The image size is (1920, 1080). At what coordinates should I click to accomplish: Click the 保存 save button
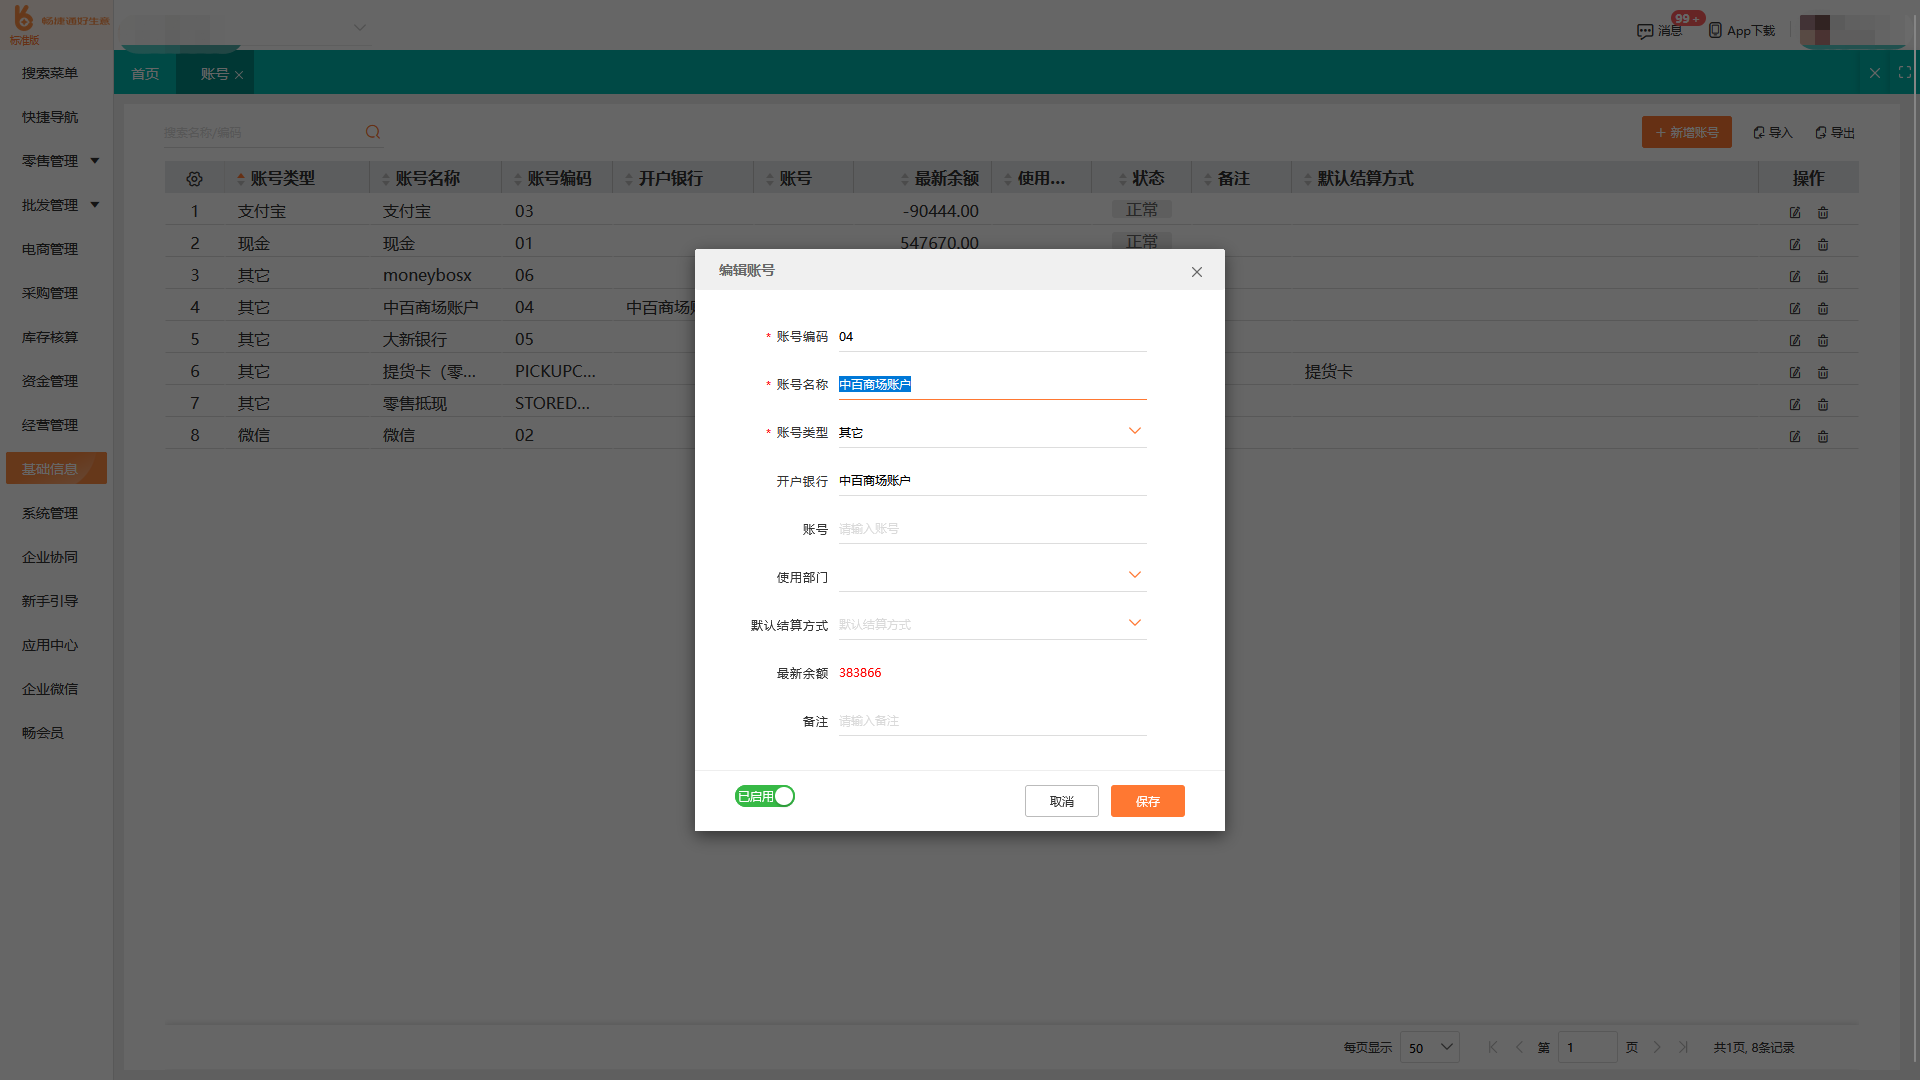[x=1147, y=800]
